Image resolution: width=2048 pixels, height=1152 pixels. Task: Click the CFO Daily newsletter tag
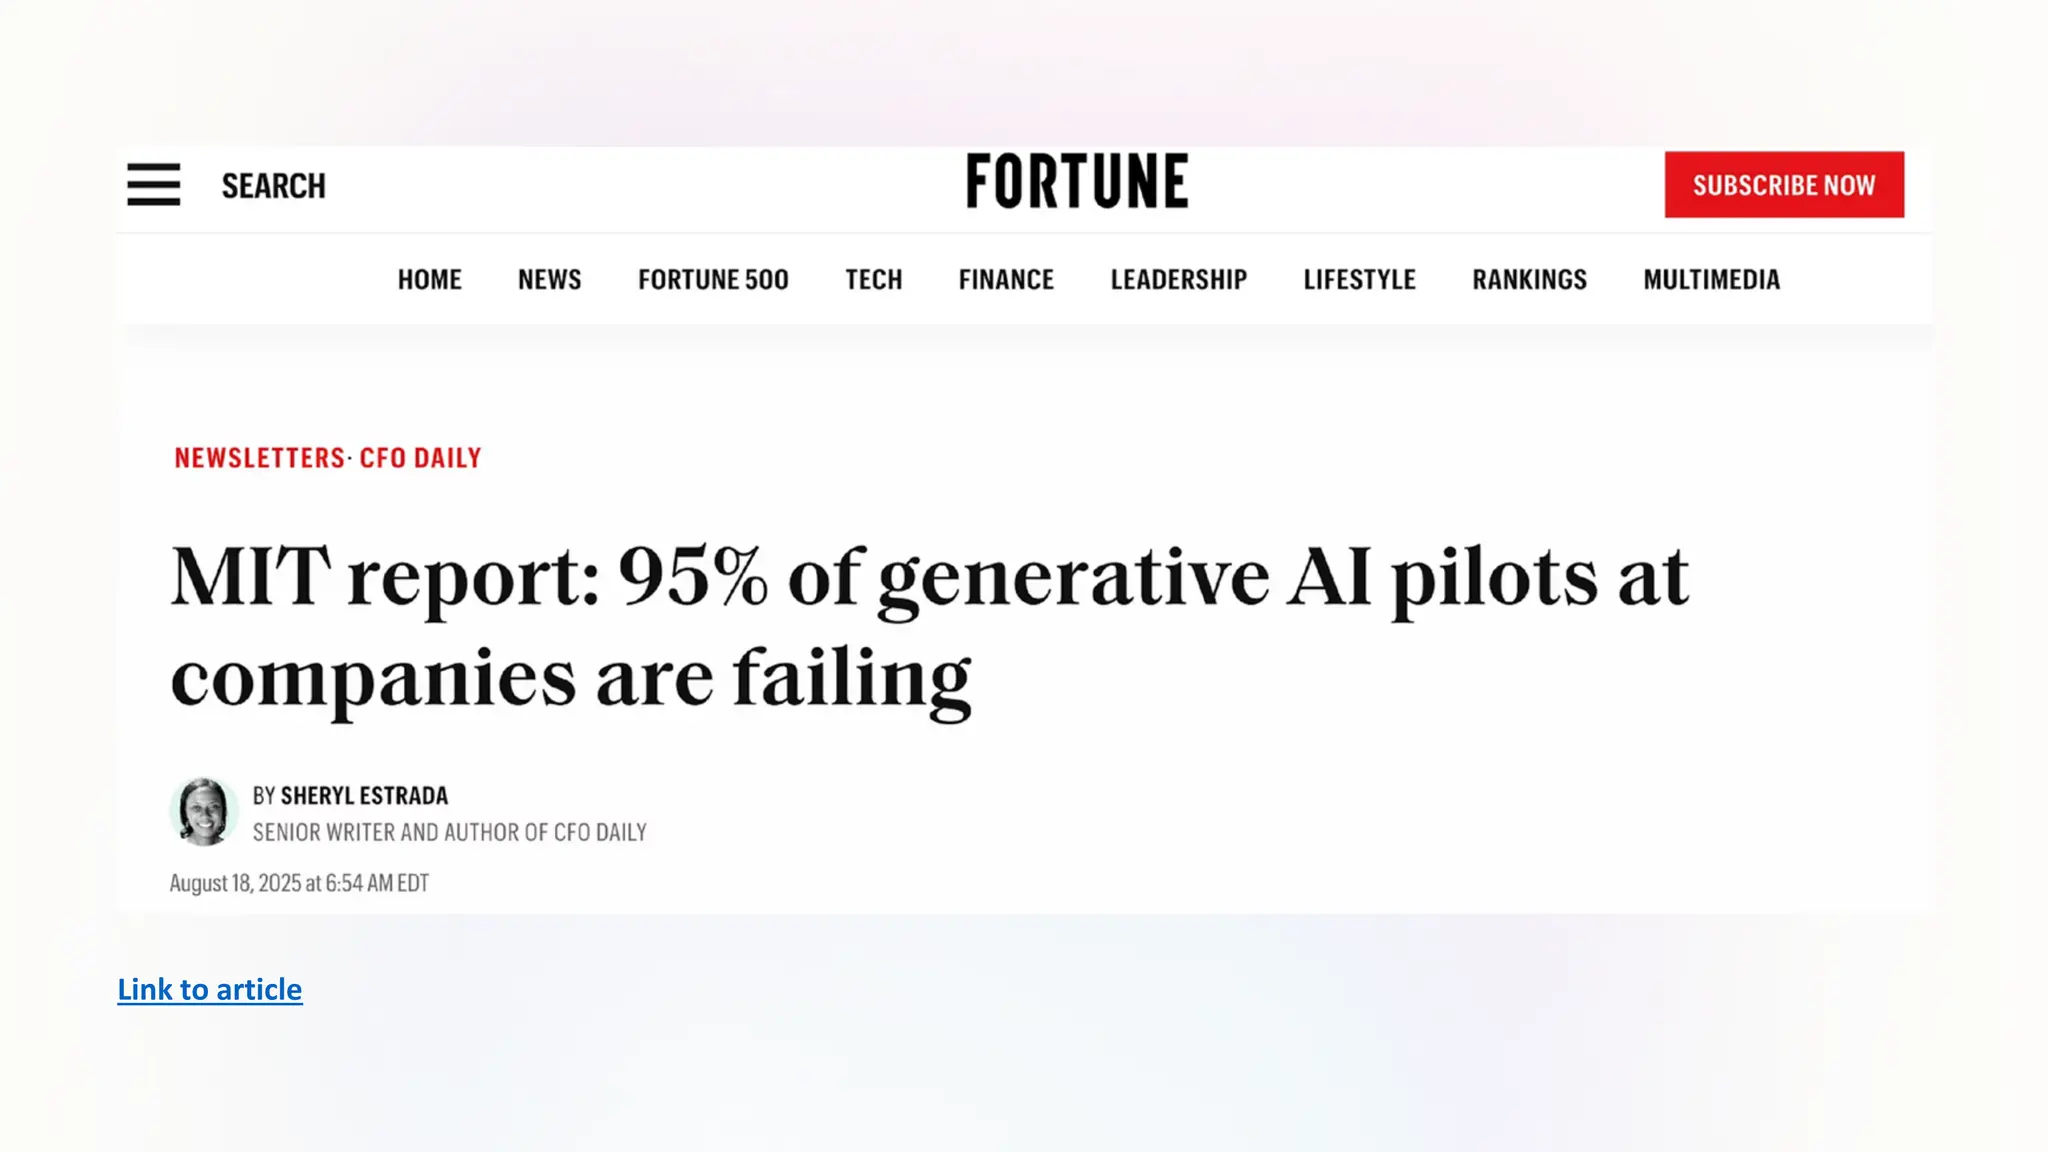point(420,457)
